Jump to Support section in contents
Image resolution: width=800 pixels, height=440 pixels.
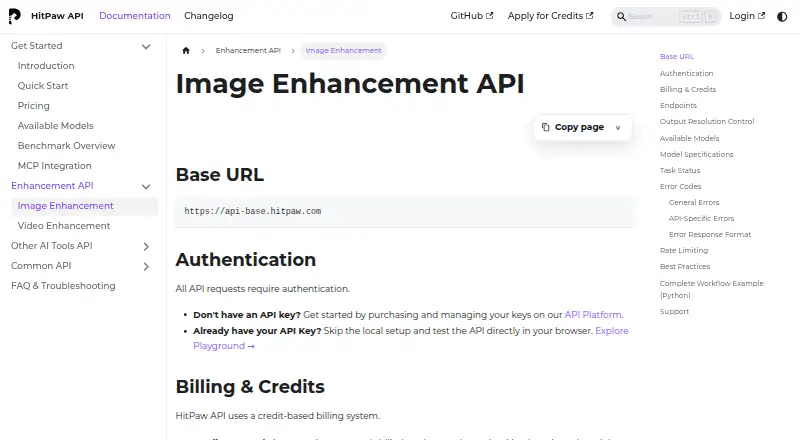click(x=674, y=311)
